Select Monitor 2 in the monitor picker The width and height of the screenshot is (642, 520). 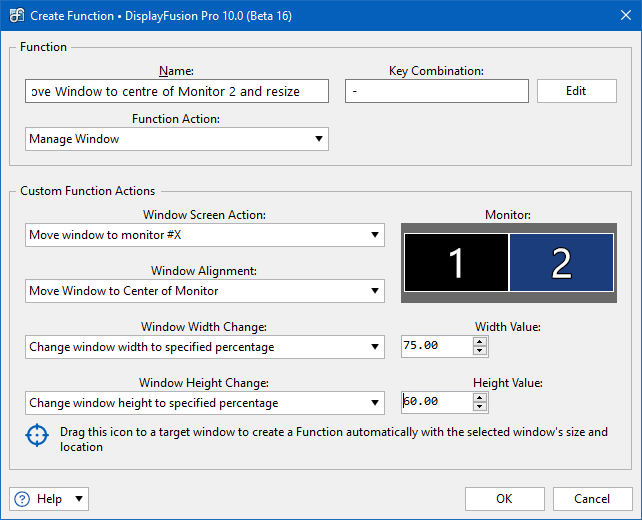[x=561, y=263]
